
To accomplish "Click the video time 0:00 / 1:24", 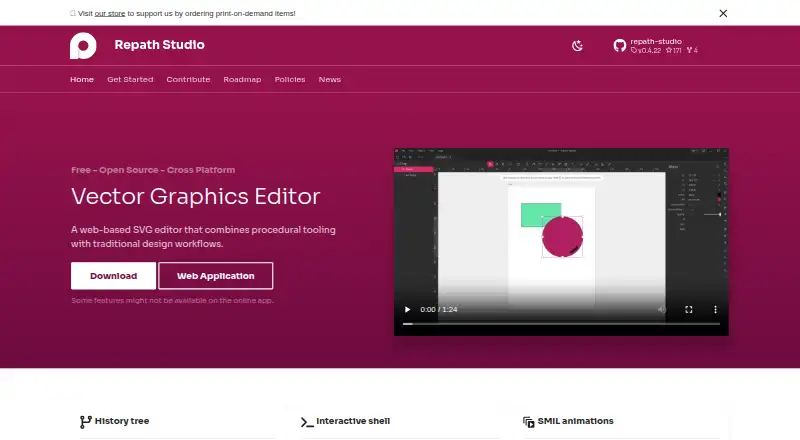I will (x=439, y=309).
